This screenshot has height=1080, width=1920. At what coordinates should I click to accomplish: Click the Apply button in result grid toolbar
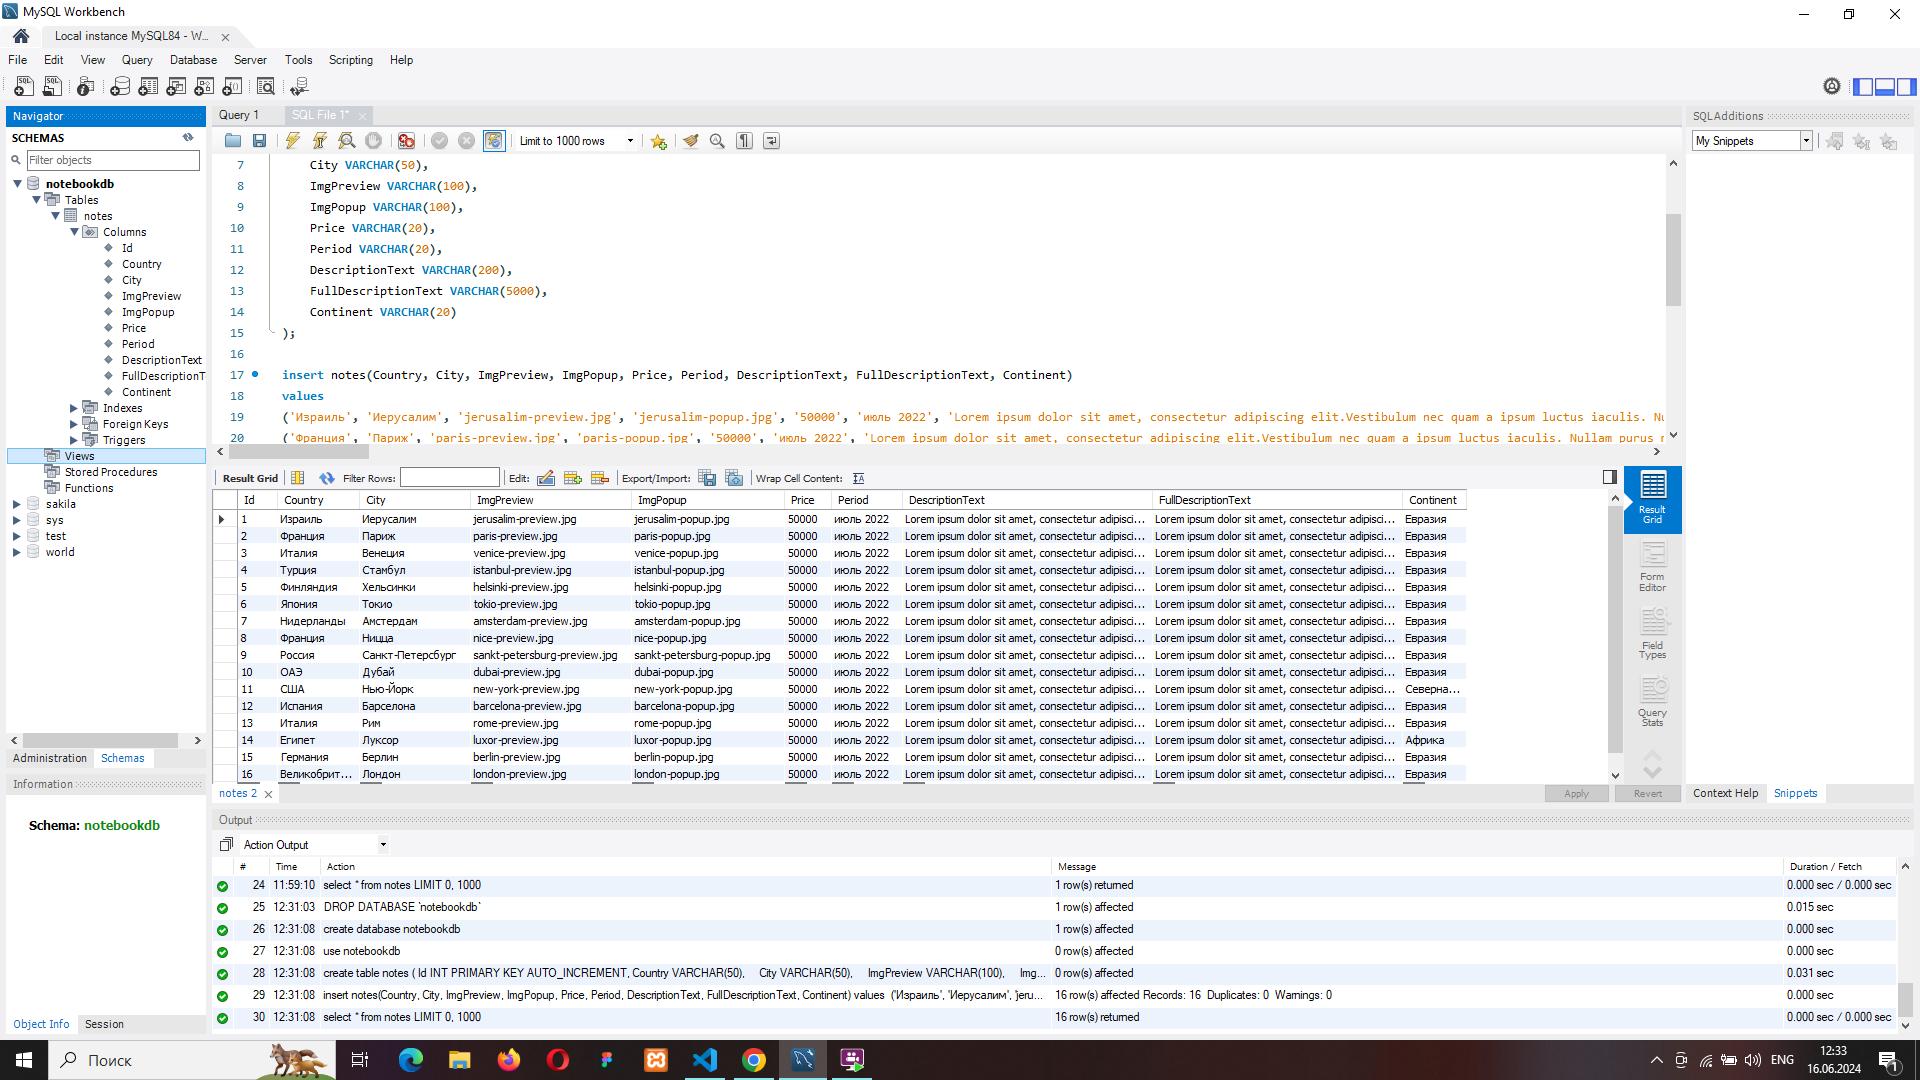1576,793
